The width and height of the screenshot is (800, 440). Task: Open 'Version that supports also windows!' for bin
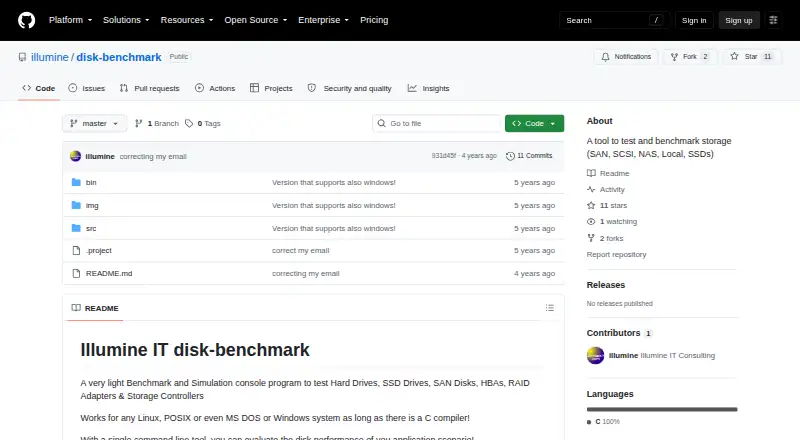(x=334, y=182)
